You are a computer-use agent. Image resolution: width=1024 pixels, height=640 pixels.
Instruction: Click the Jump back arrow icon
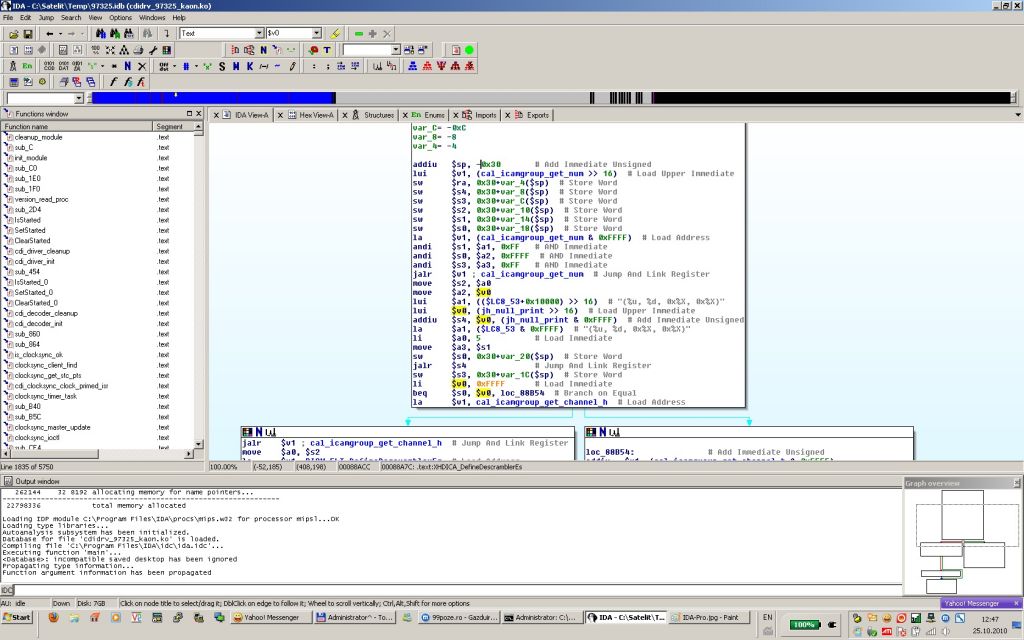pos(50,34)
